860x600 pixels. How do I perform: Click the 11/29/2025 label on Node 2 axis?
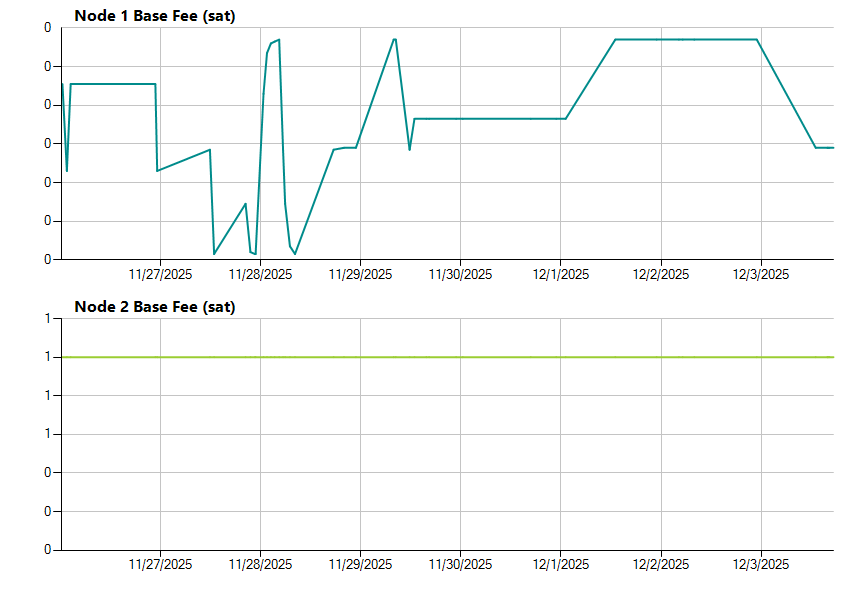361,565
